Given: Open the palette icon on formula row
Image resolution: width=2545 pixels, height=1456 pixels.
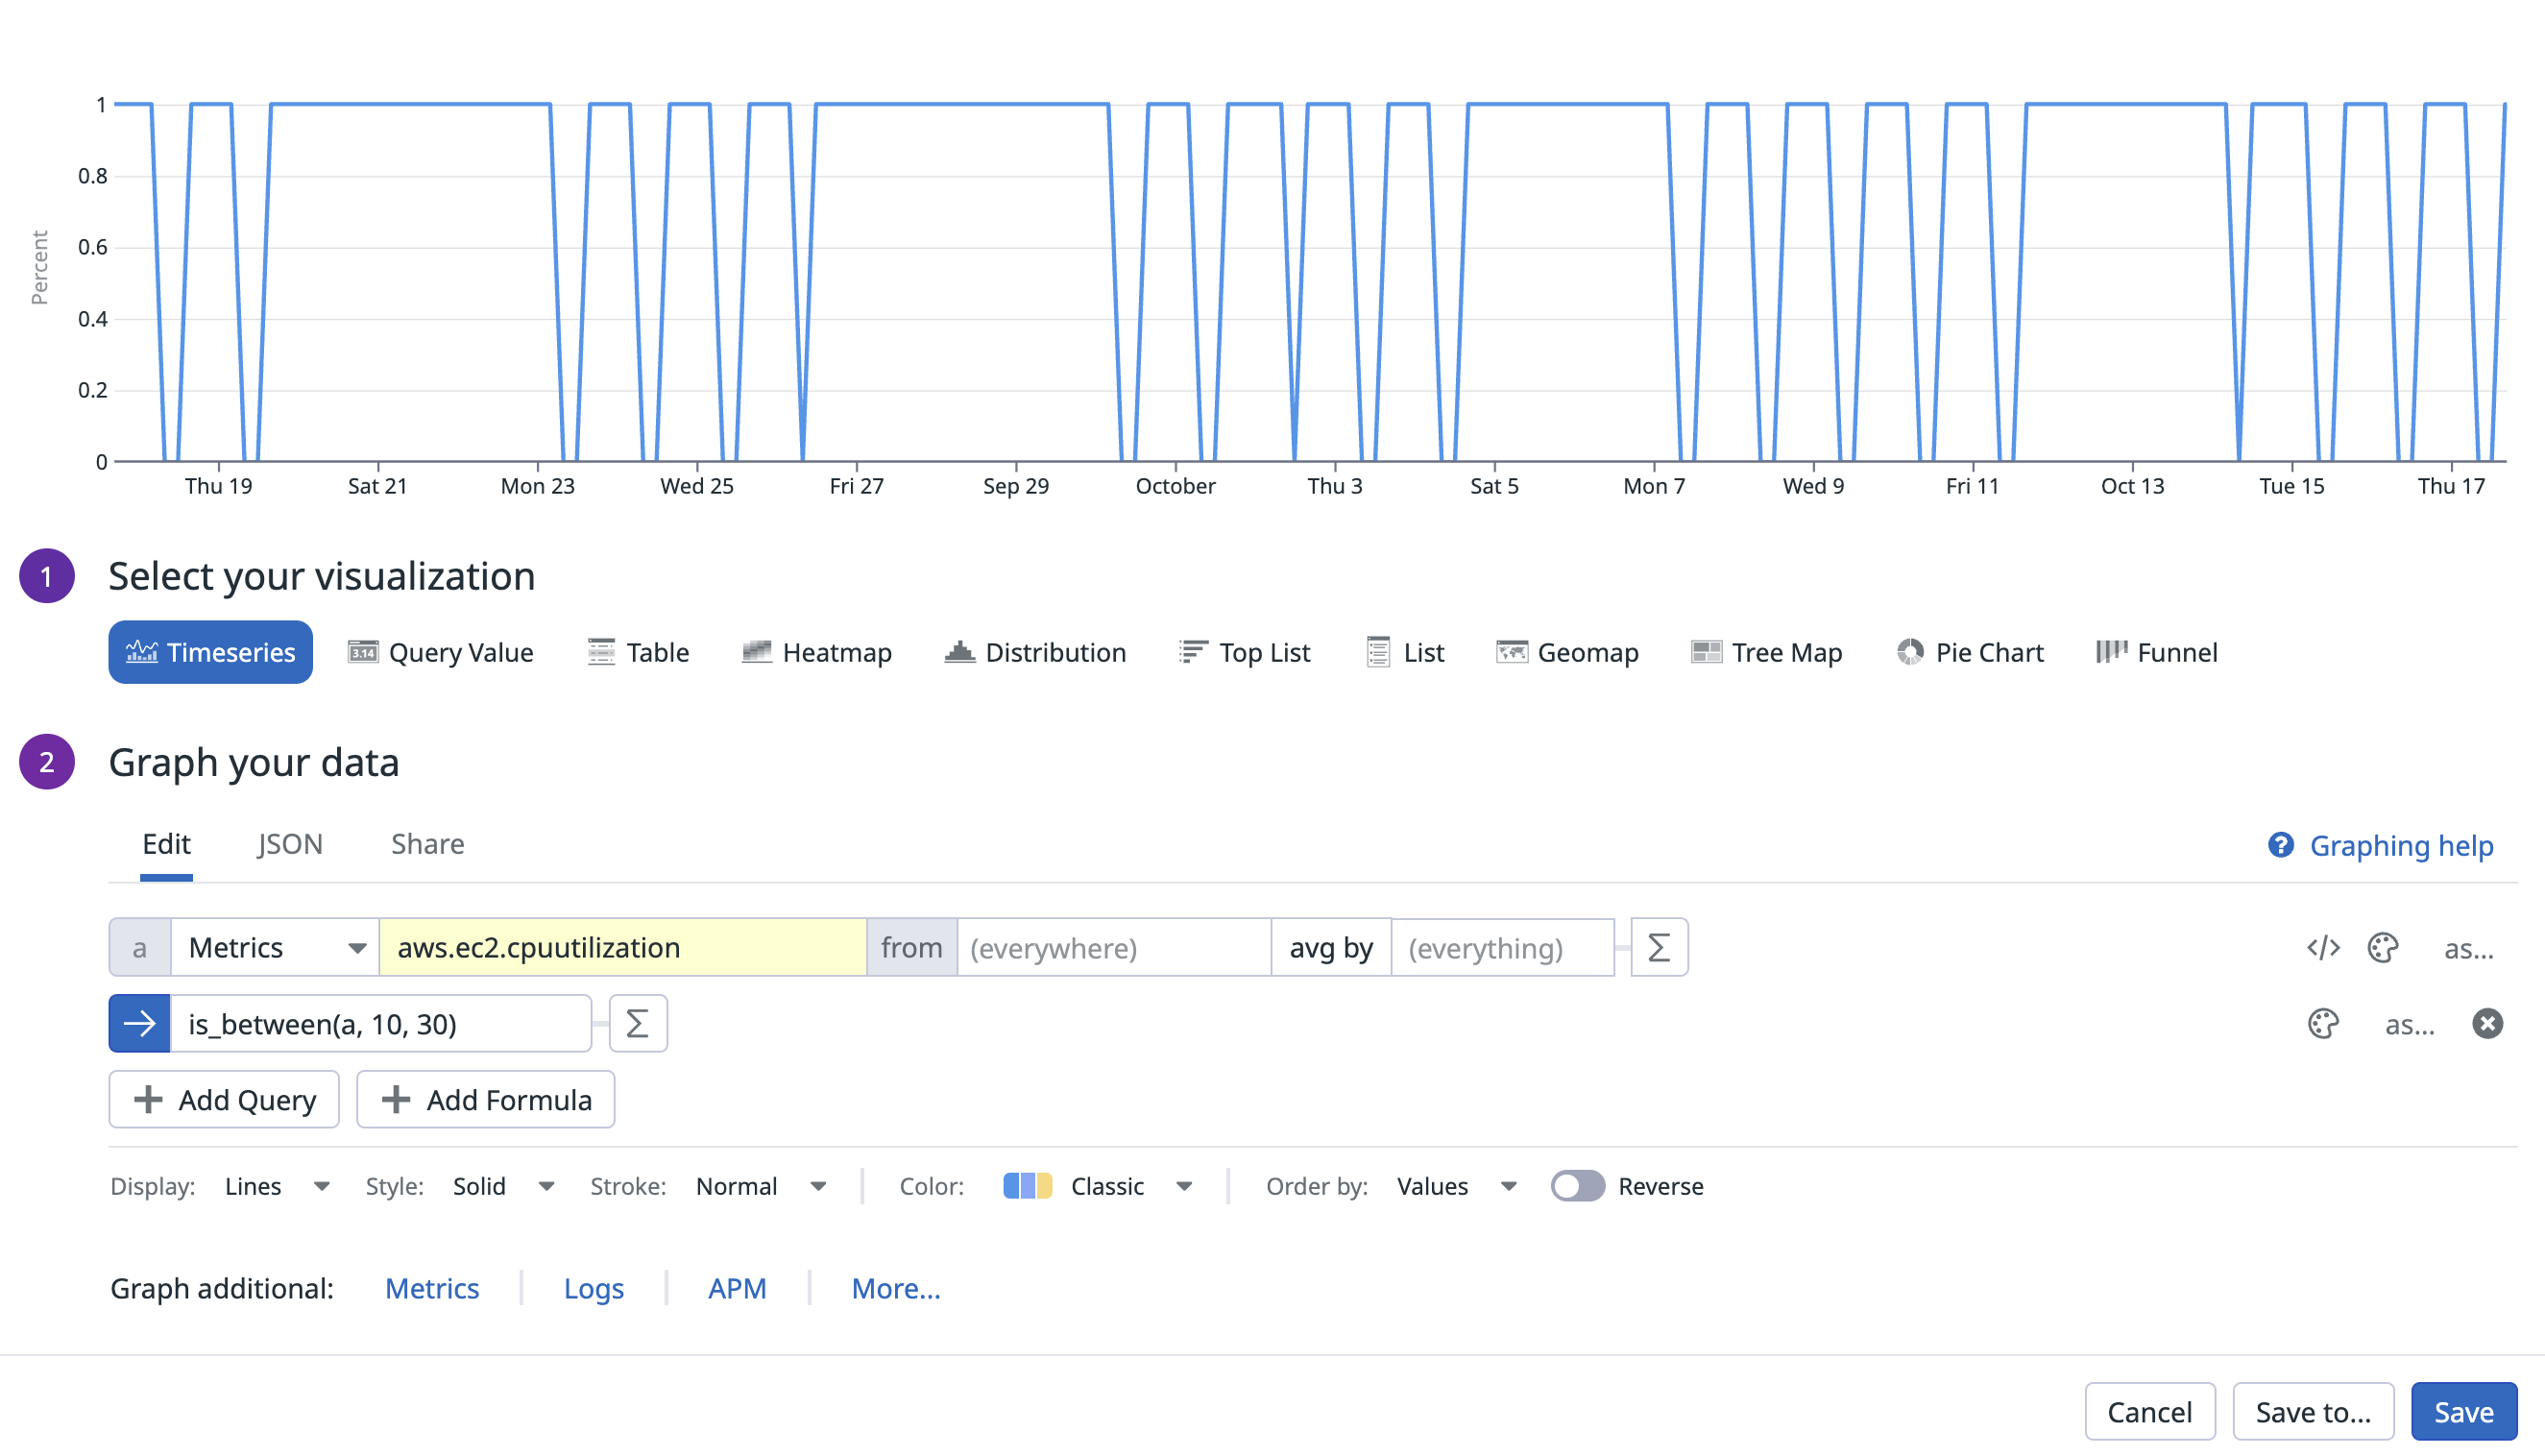Looking at the screenshot, I should point(2322,1023).
